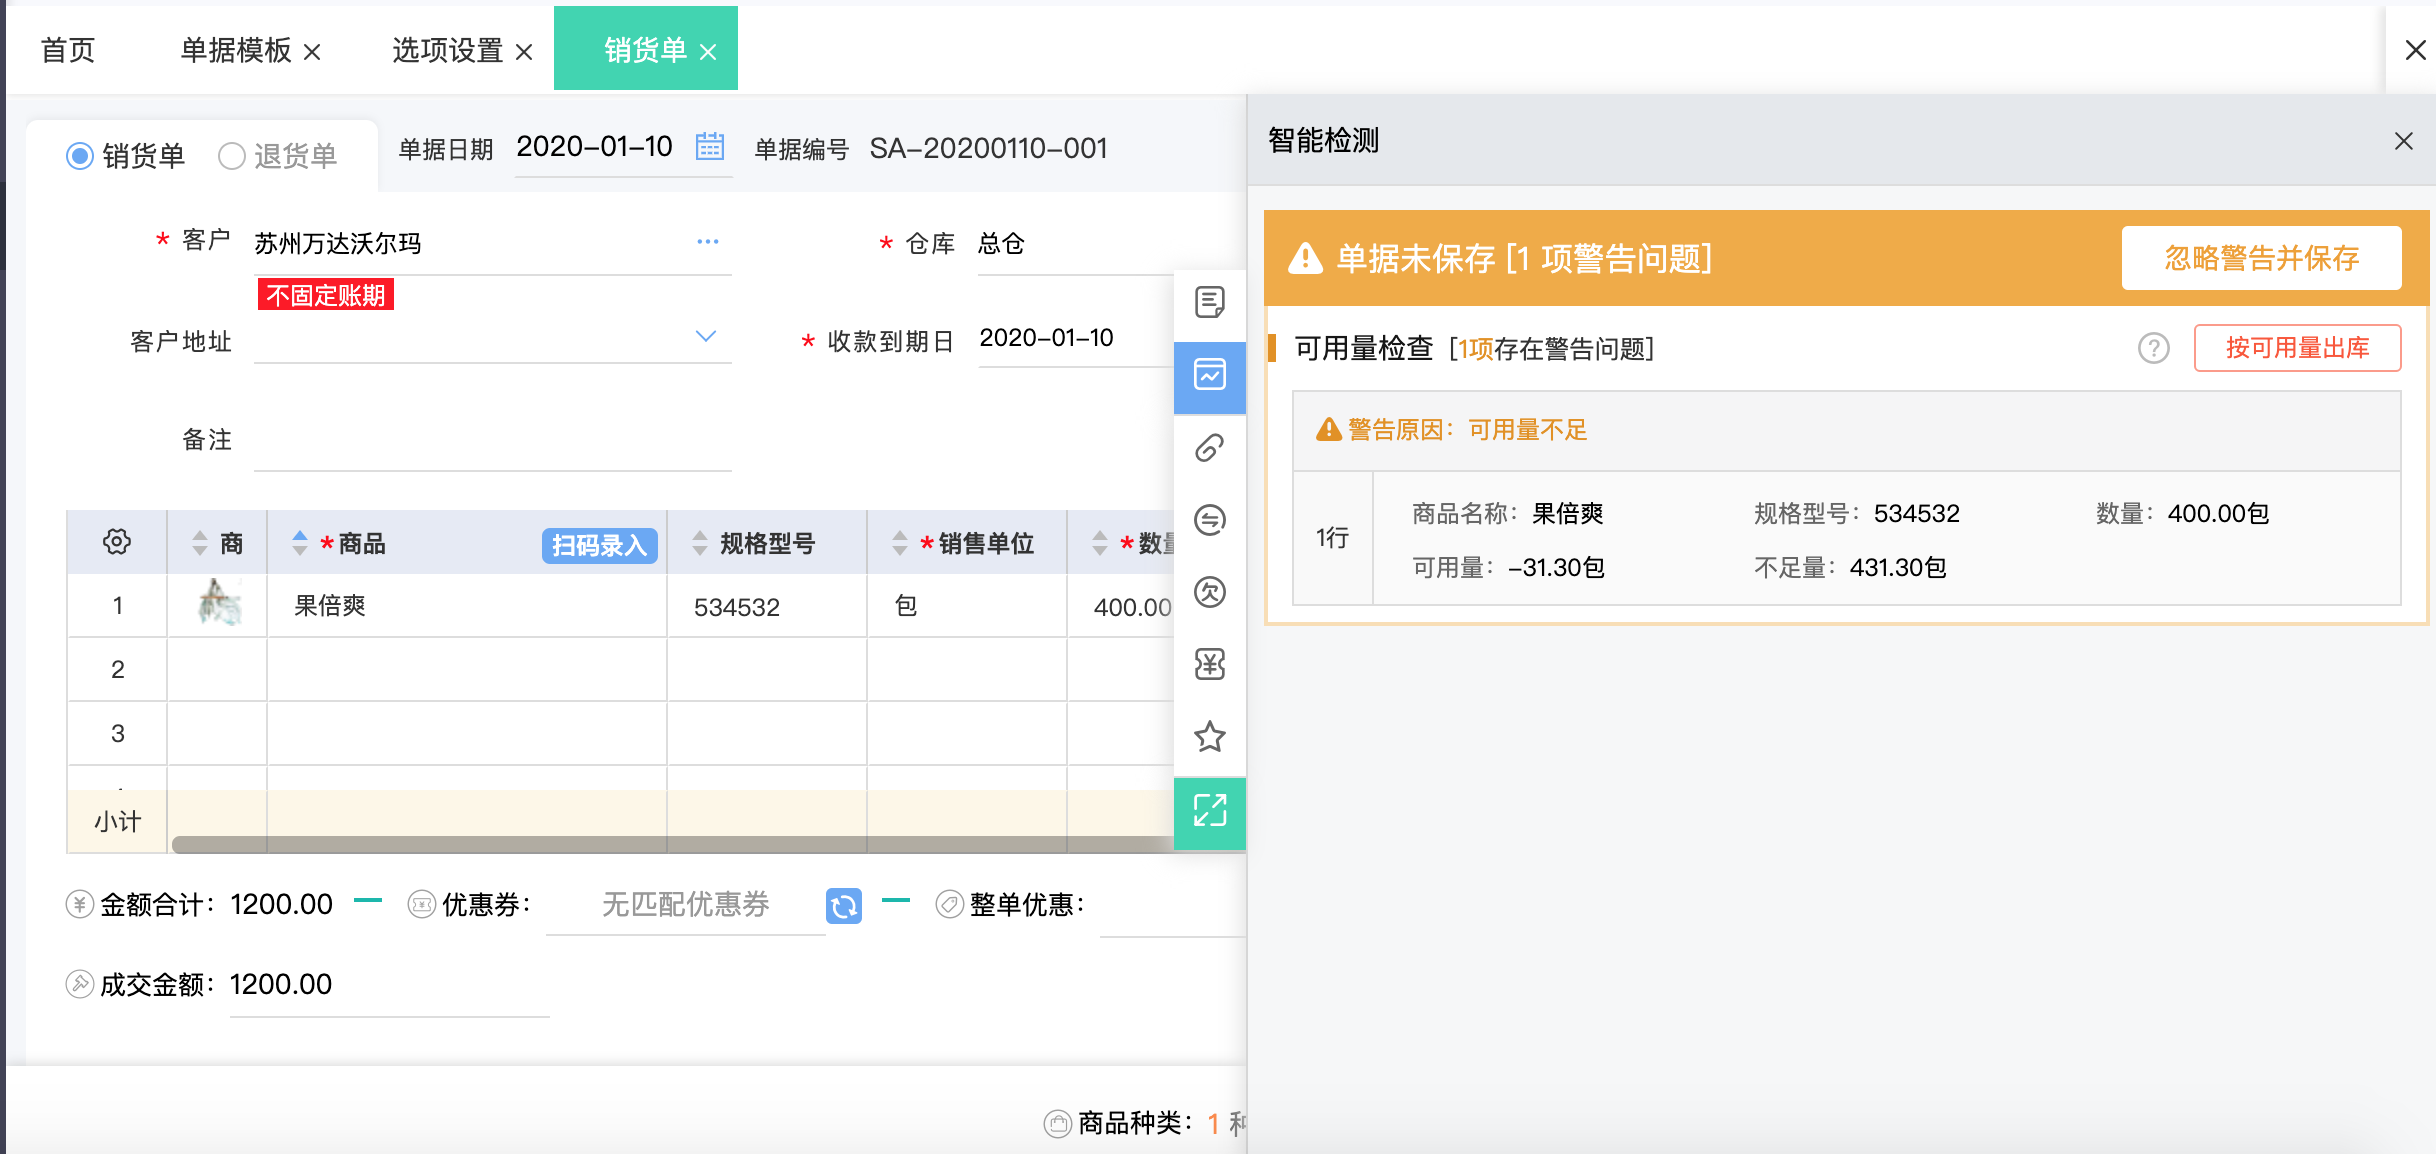Click the settings gear icon in table header

tap(117, 542)
